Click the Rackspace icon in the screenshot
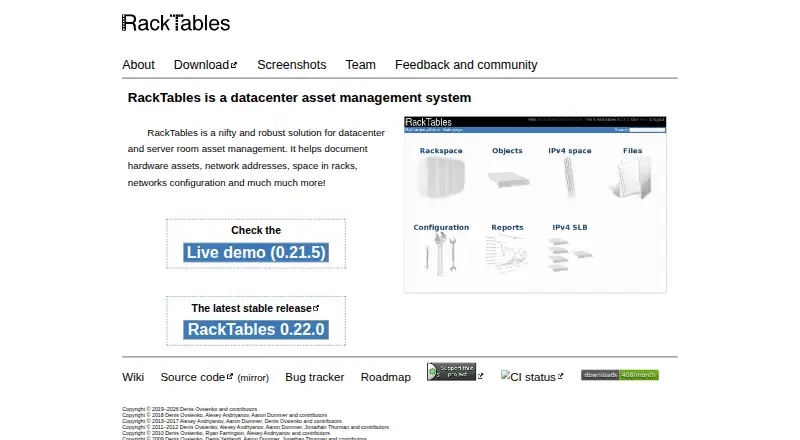Image resolution: width=800 pixels, height=440 pixels. (441, 177)
